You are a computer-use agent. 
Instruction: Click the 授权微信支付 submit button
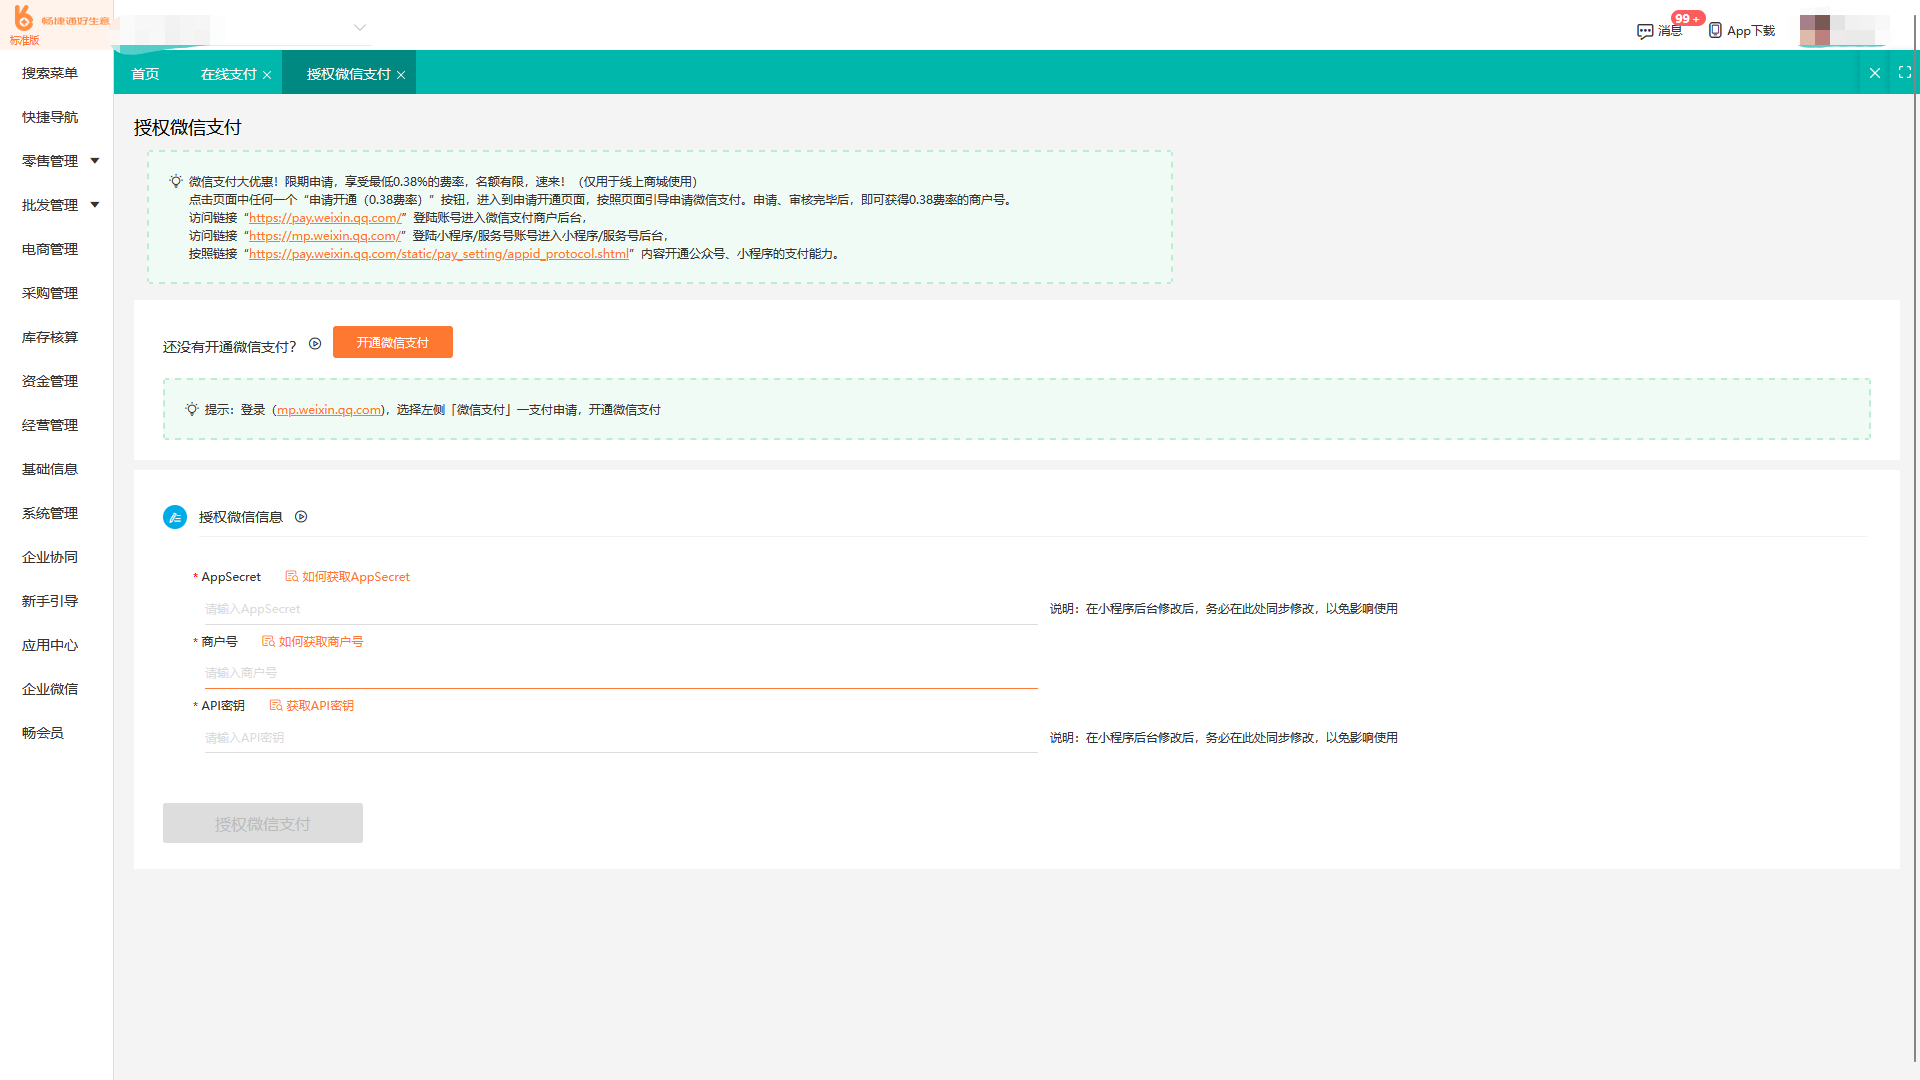[x=262, y=822]
